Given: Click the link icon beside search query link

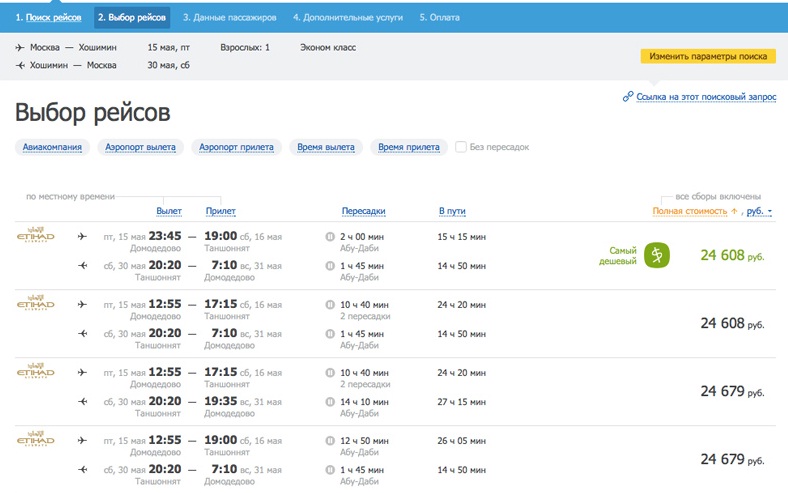Looking at the screenshot, I should [628, 97].
